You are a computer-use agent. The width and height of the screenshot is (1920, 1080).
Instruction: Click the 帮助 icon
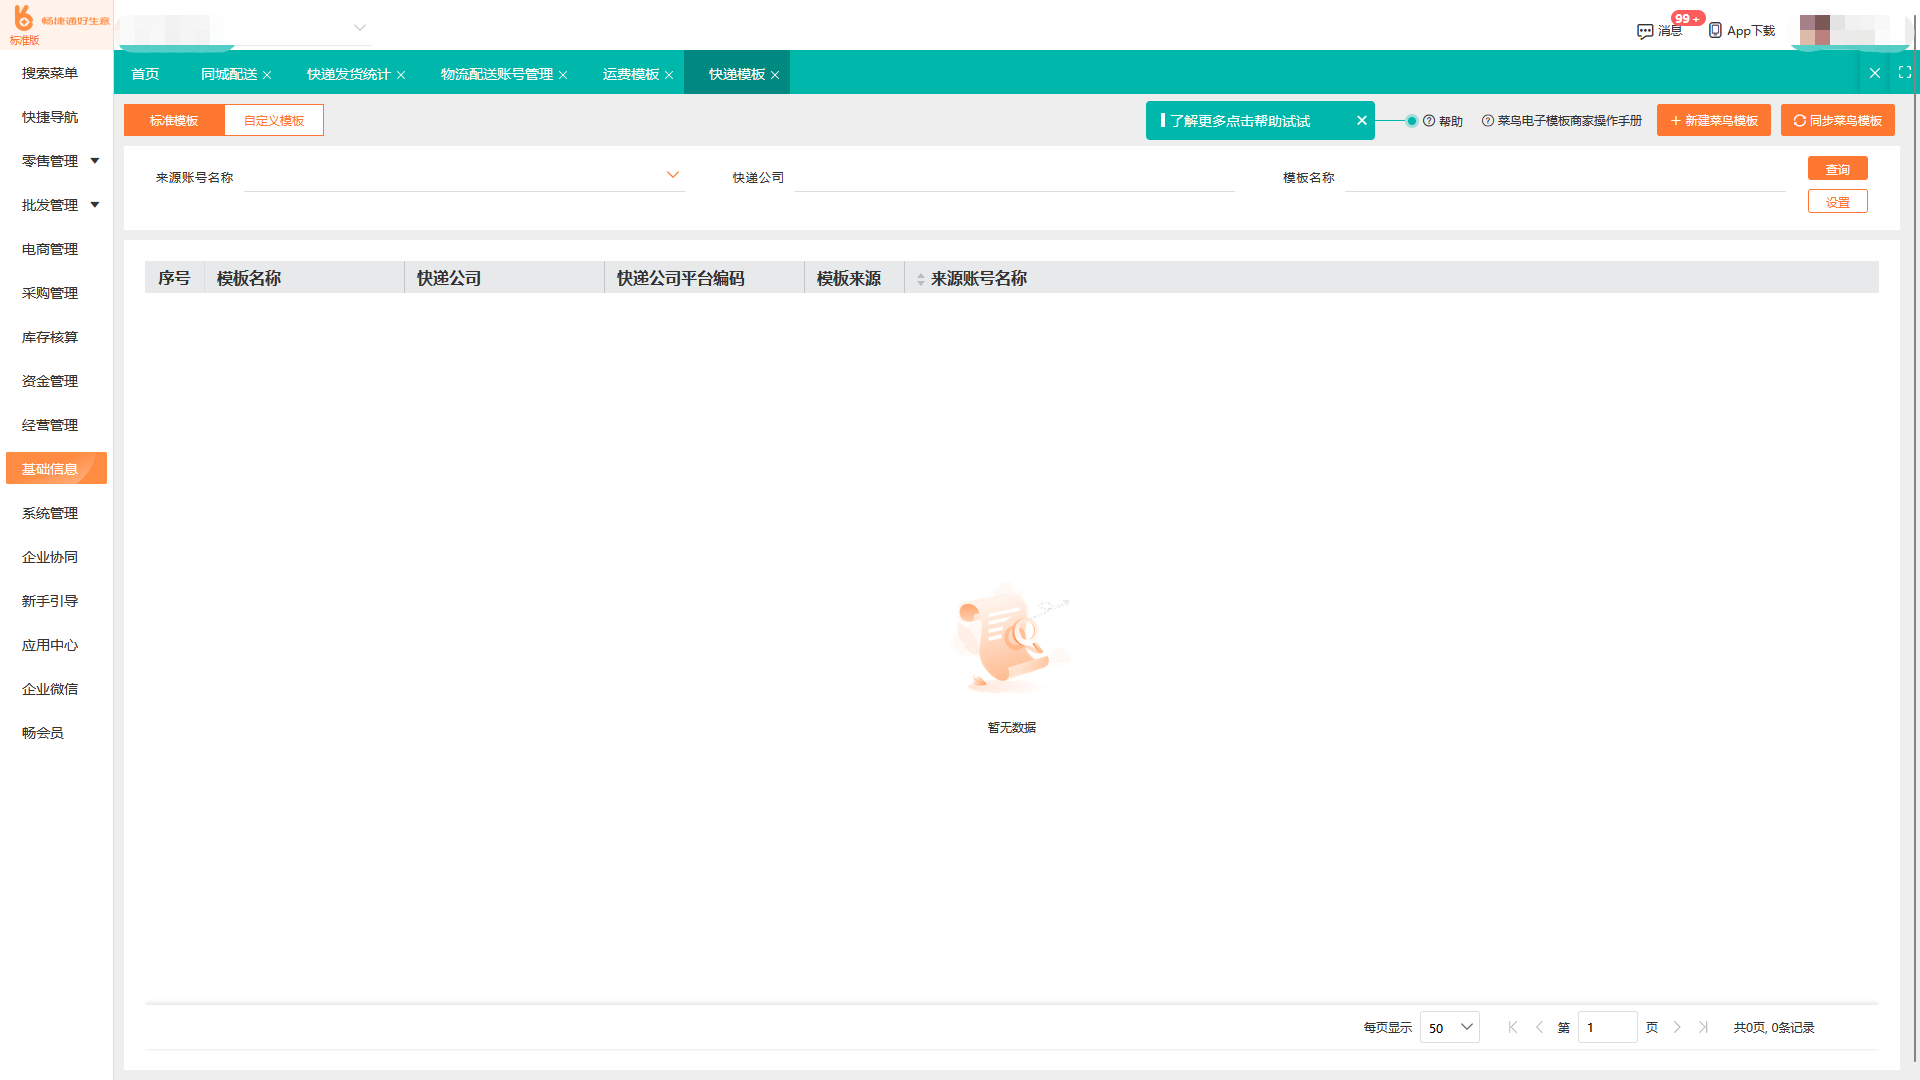(1429, 121)
